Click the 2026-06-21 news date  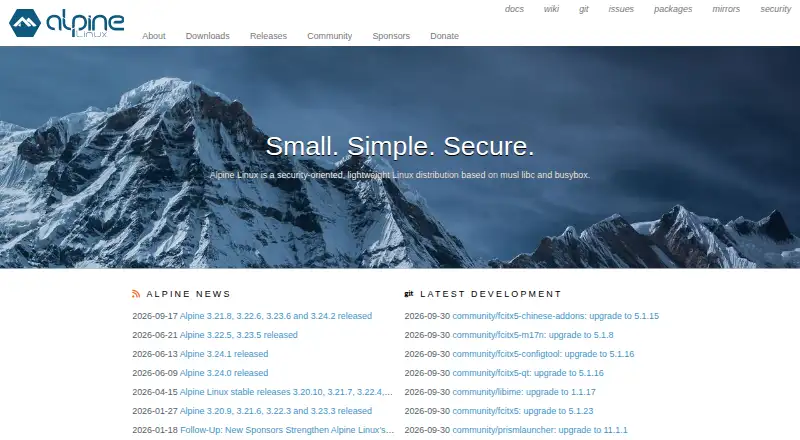(155, 335)
